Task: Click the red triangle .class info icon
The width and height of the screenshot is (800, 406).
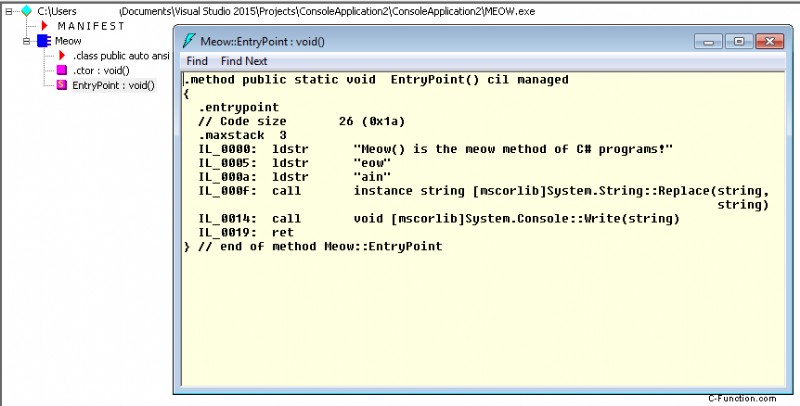Action: tap(62, 56)
